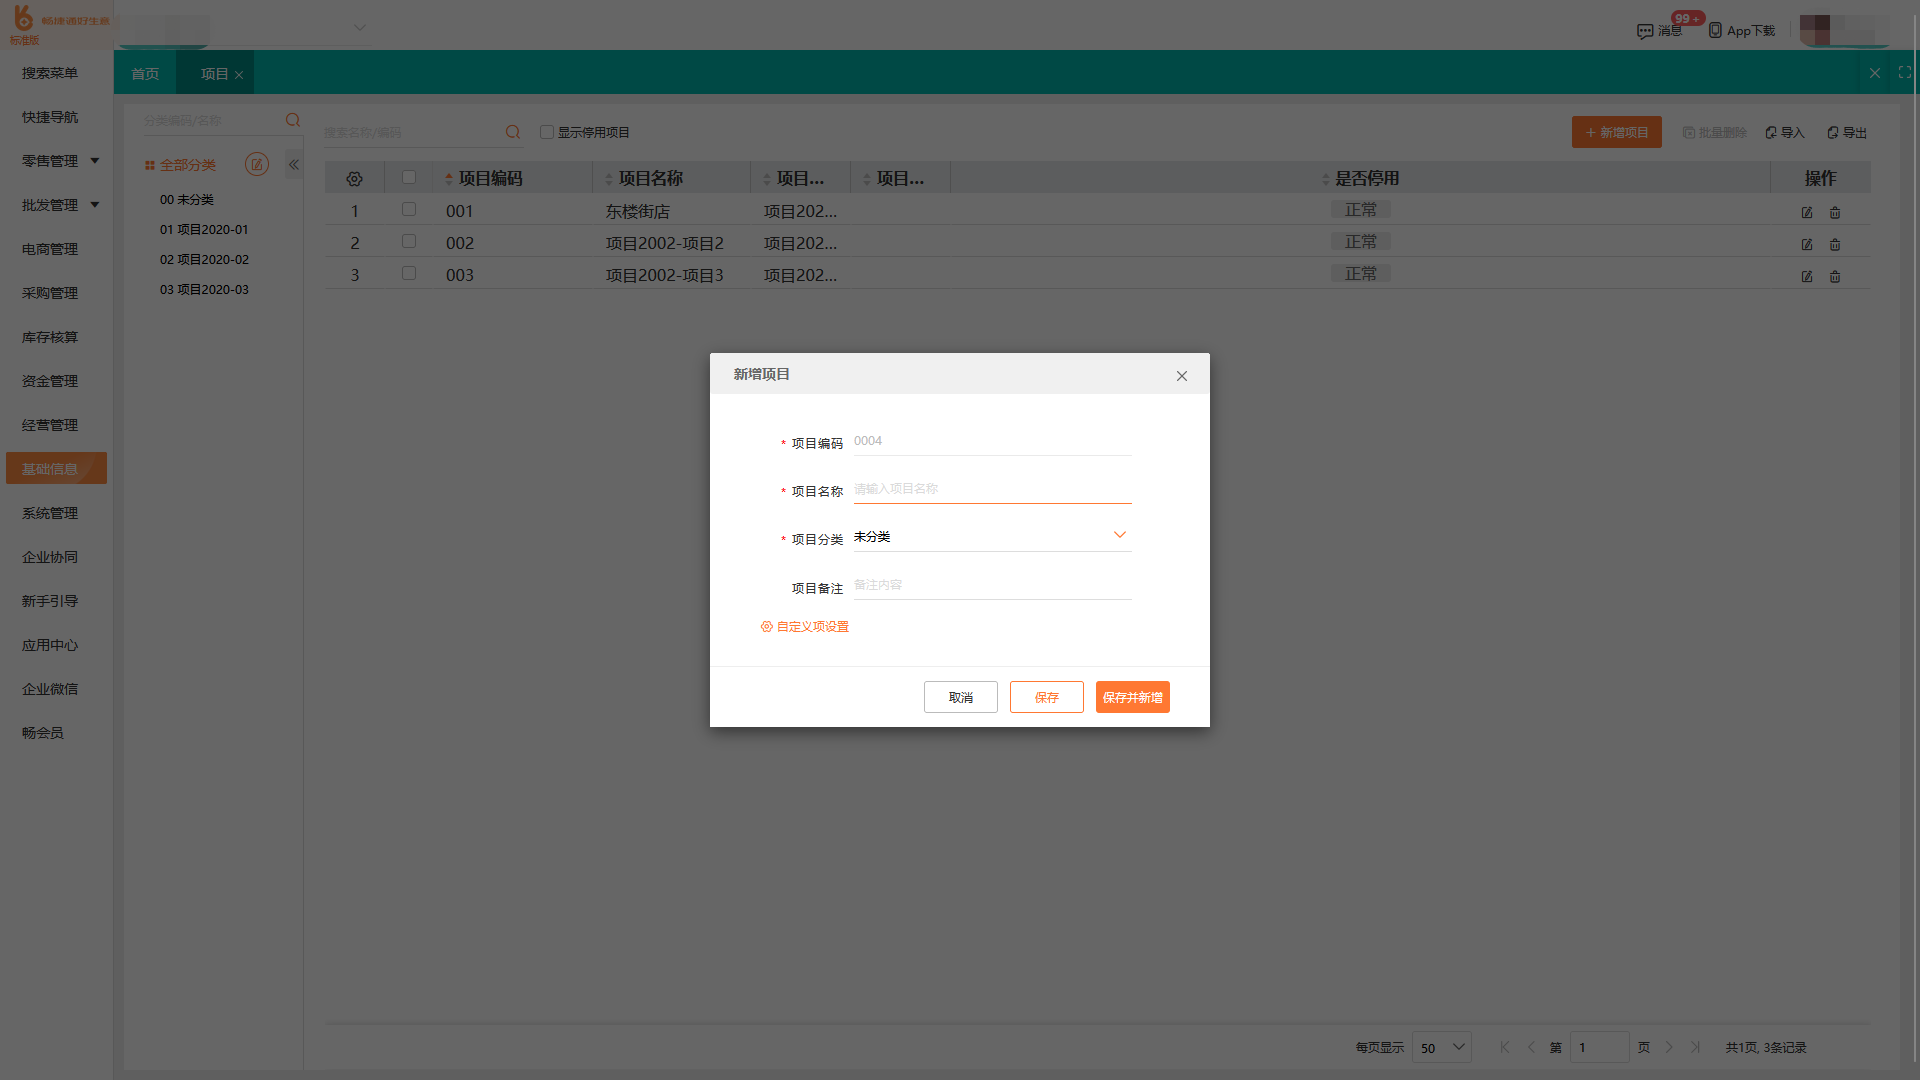Click the checkbox column icon in table
1920x1080 pixels.
[409, 177]
